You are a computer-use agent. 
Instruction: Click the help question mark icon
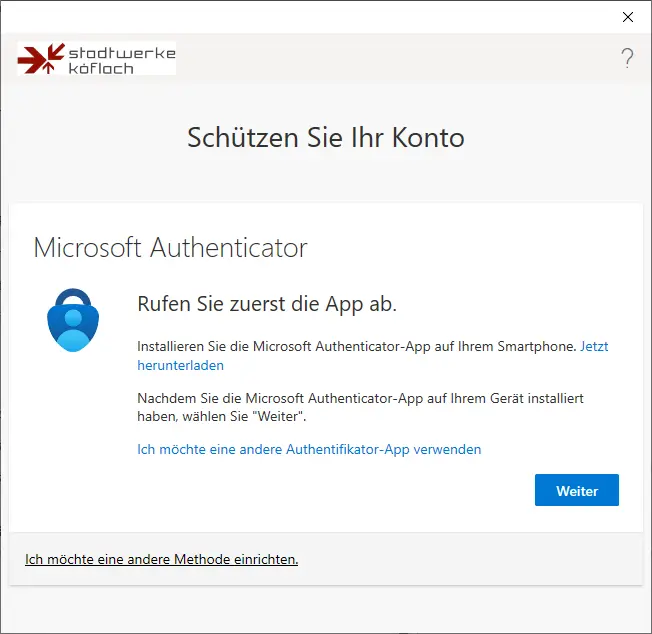[627, 58]
